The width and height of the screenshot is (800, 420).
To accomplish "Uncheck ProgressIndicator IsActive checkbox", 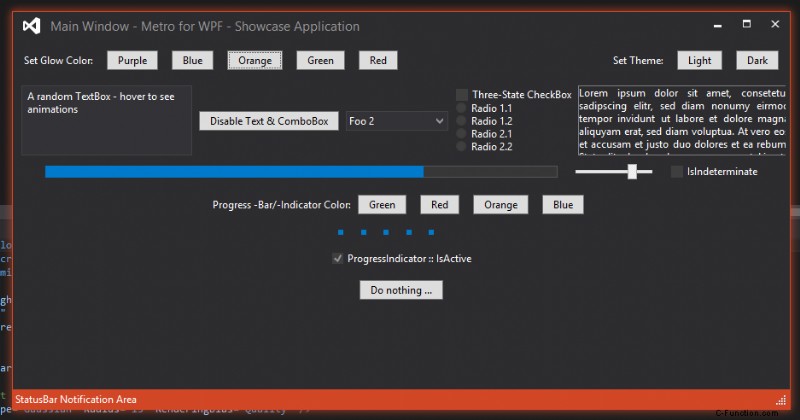I will pyautogui.click(x=338, y=258).
